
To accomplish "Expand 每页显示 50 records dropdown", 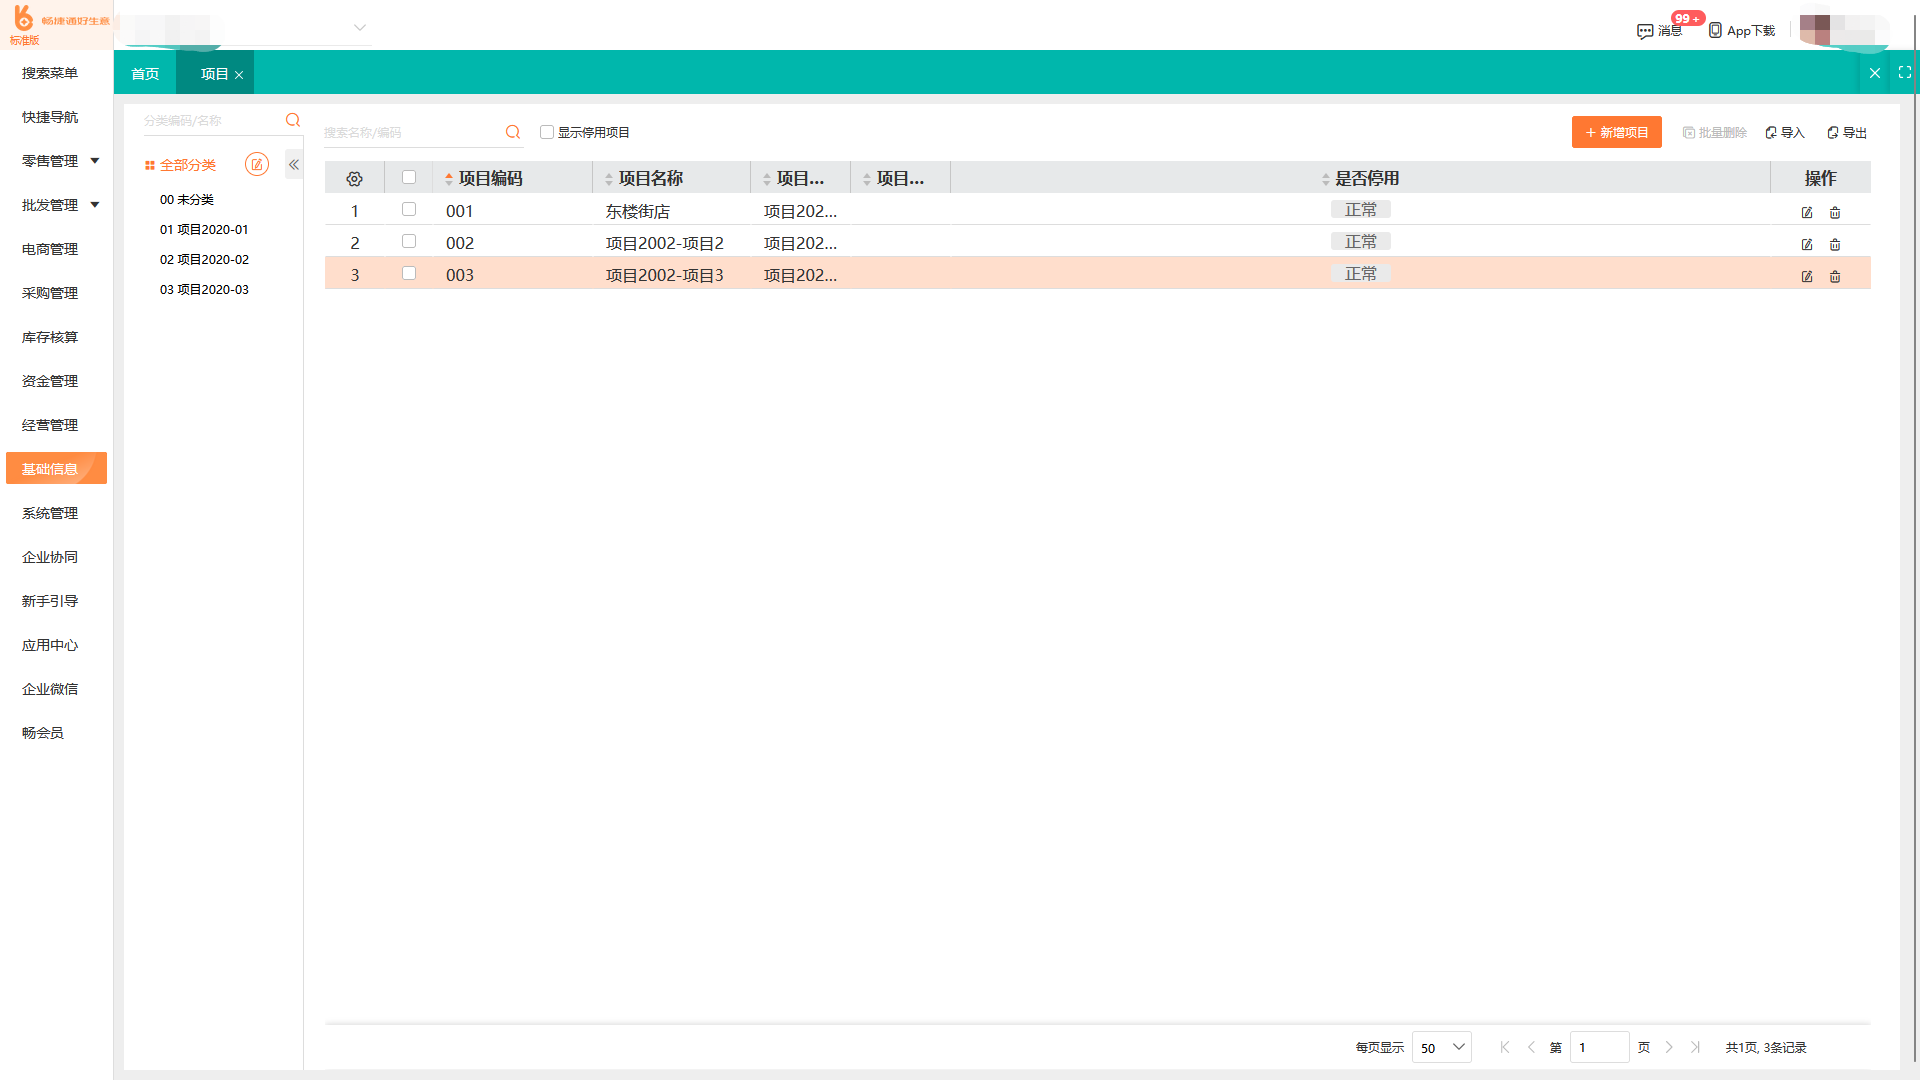I will [x=1441, y=1047].
